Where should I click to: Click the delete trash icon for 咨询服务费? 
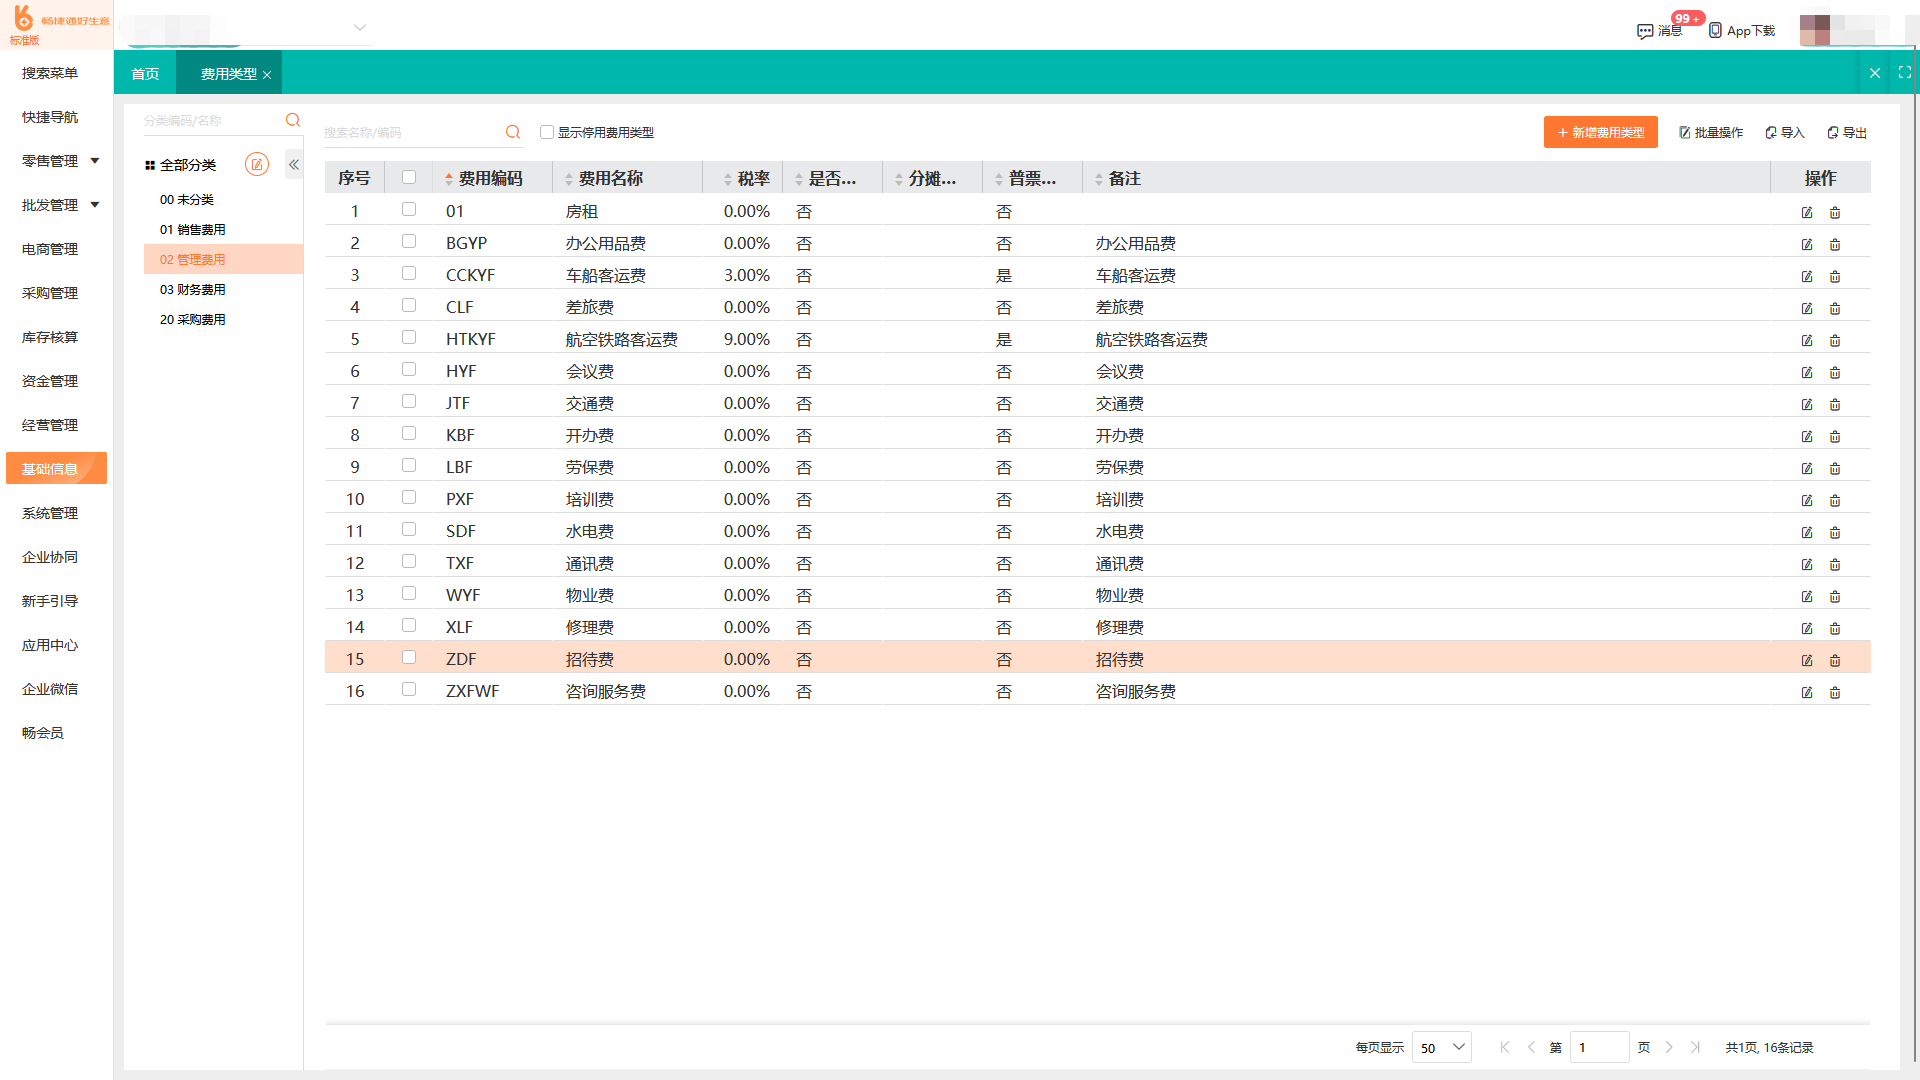1836,691
